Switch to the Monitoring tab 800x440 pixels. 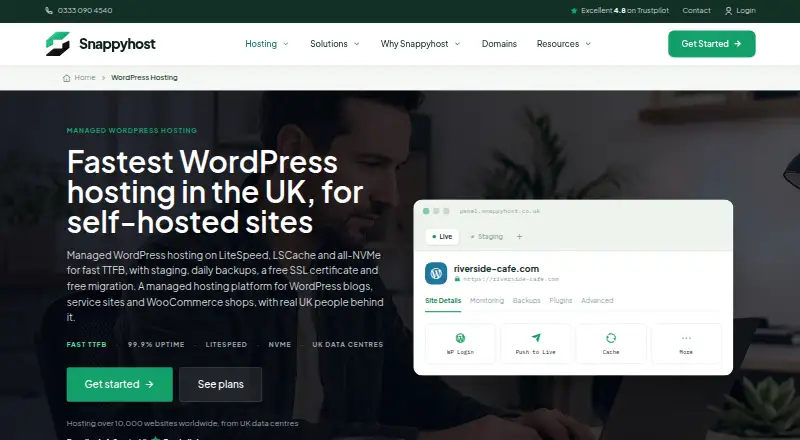click(487, 301)
